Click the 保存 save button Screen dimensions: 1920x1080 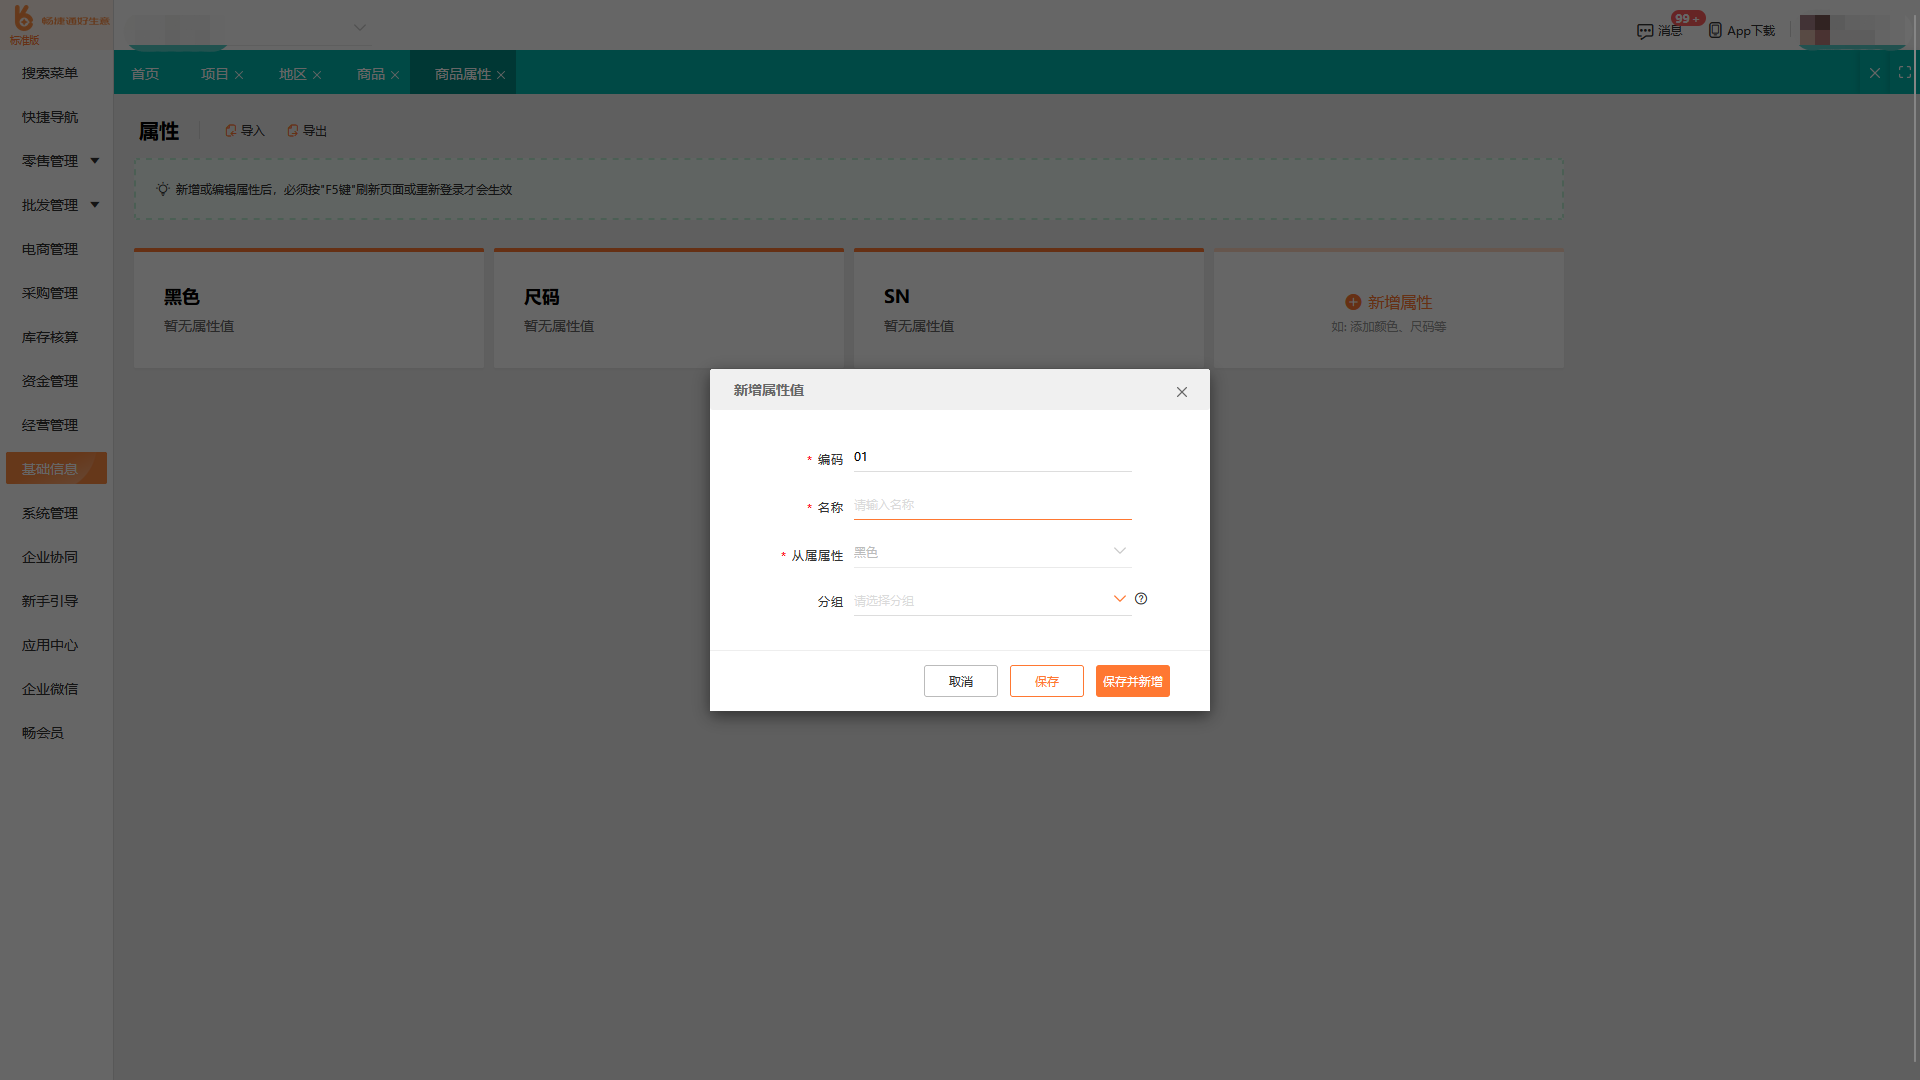point(1046,680)
